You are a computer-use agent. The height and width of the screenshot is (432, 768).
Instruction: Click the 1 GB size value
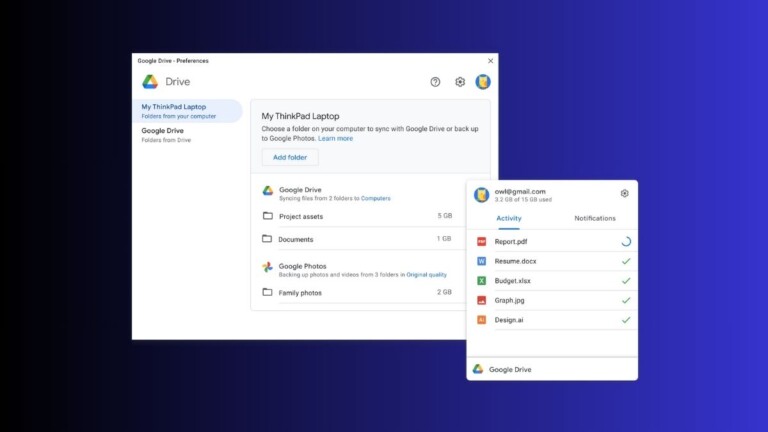point(444,239)
